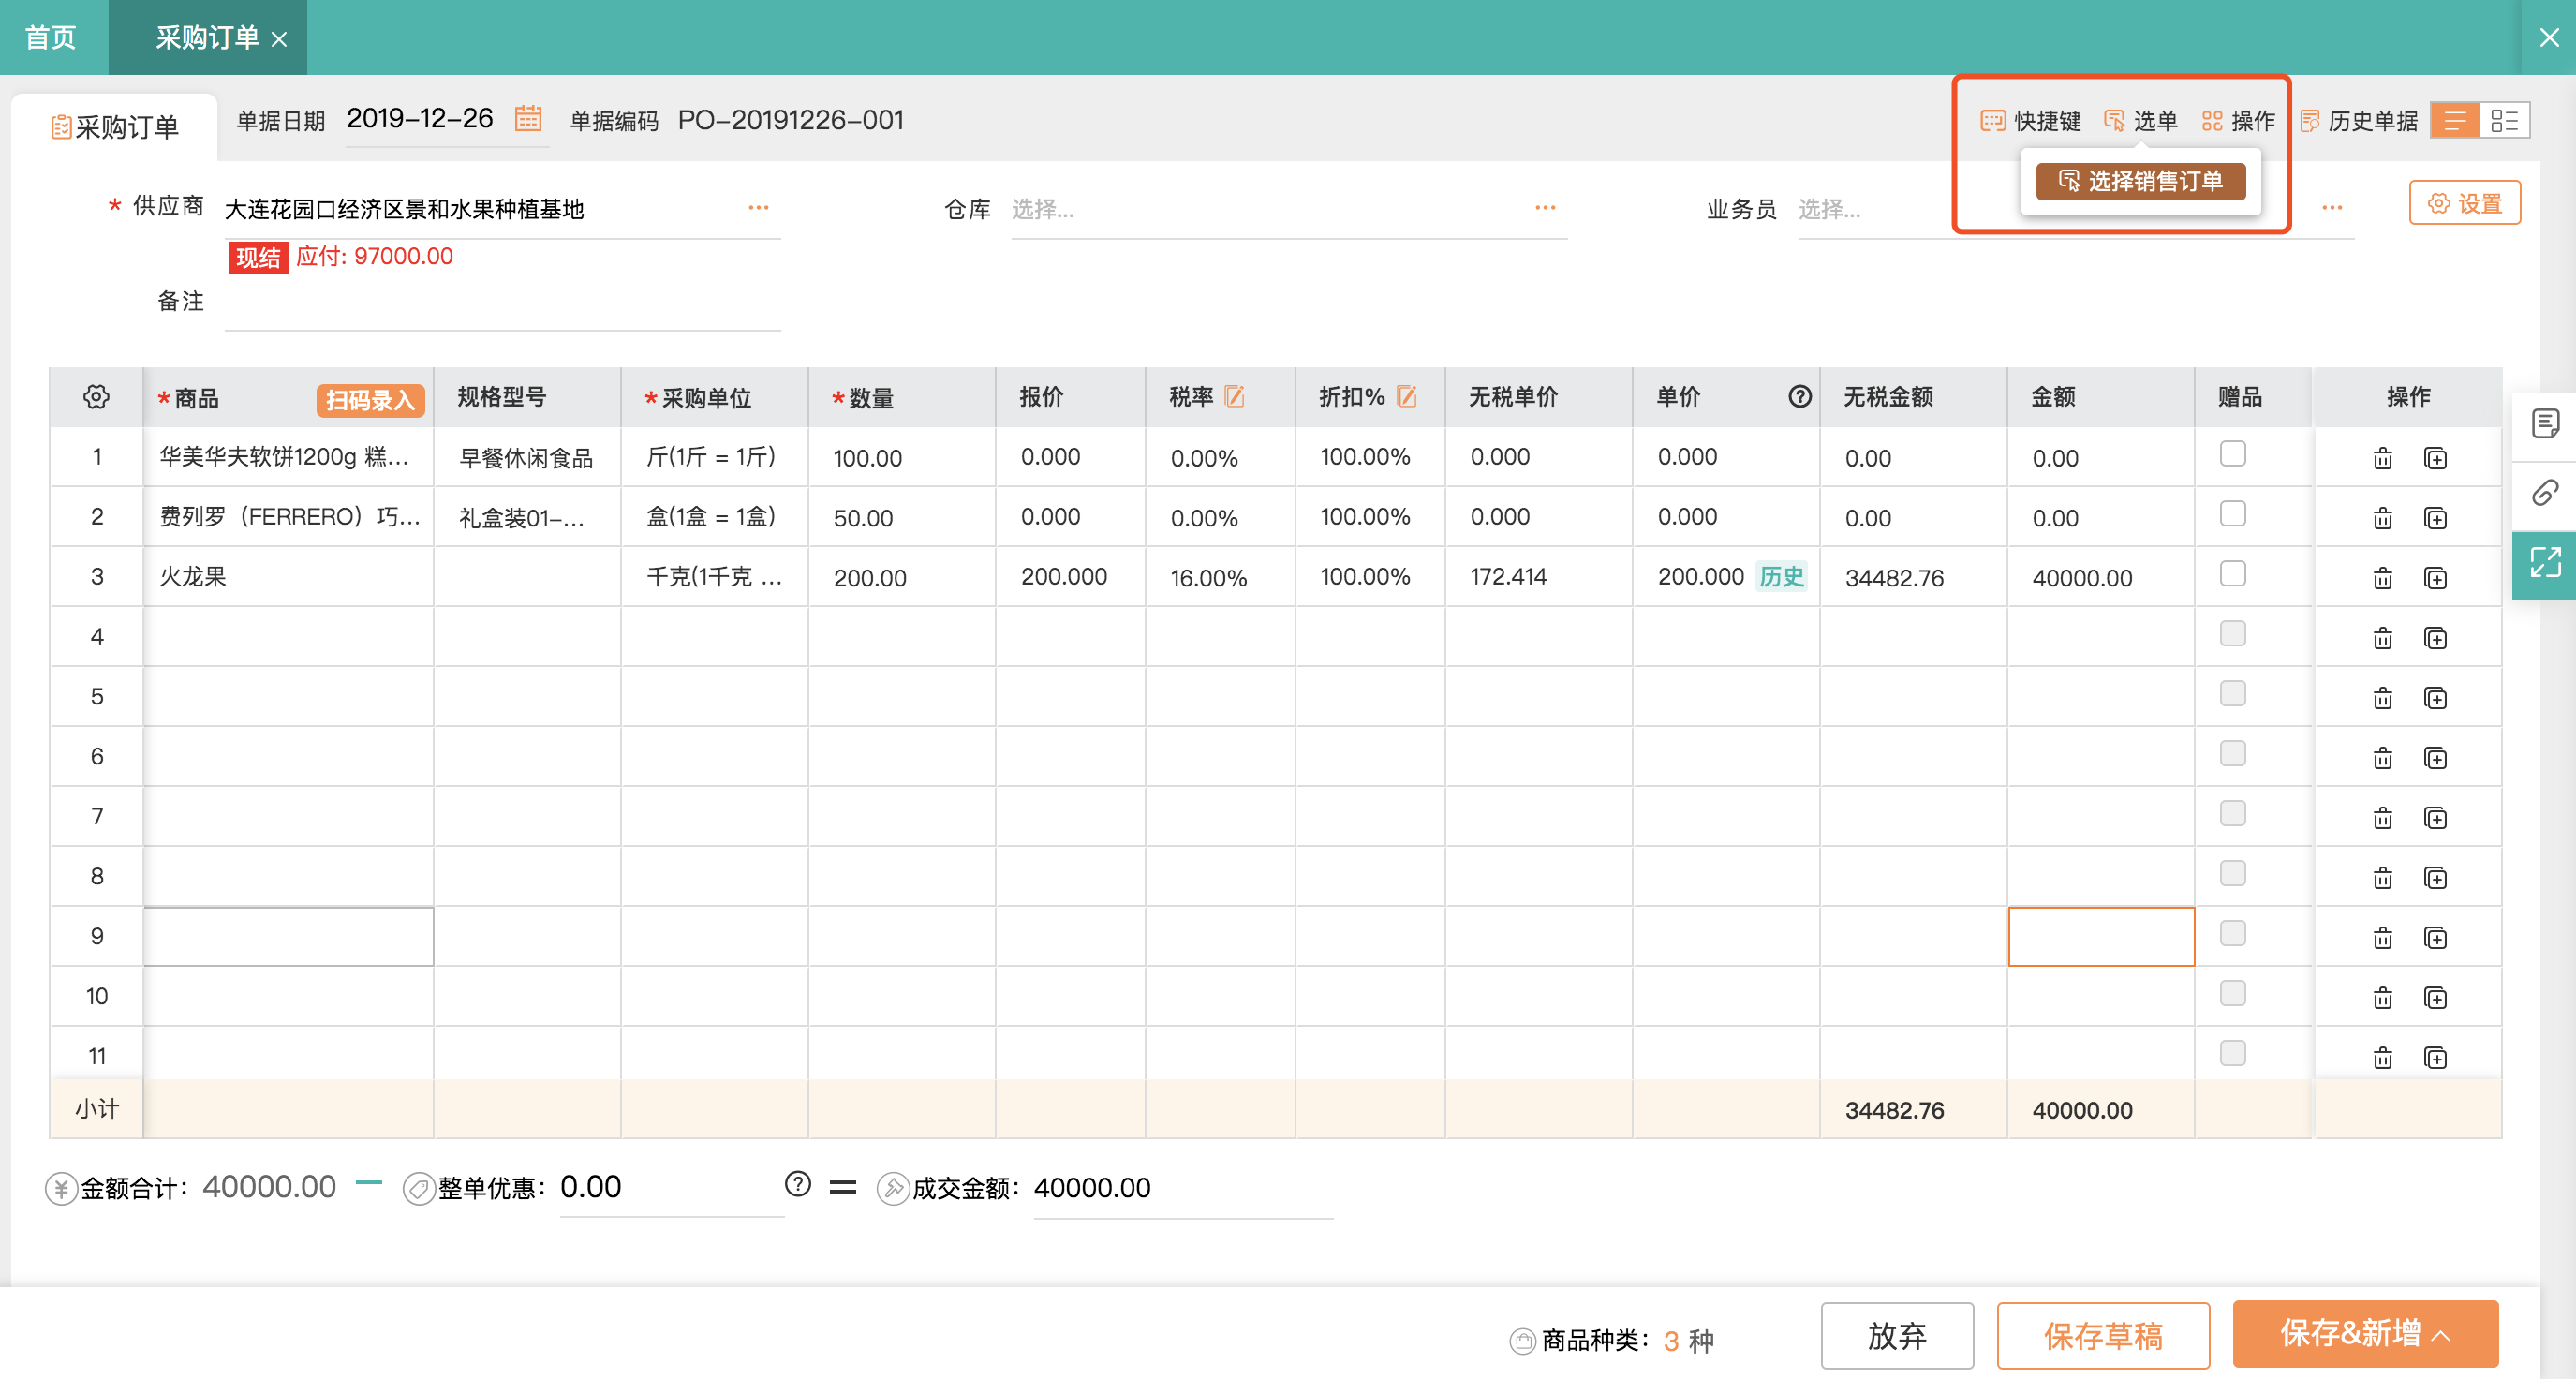This screenshot has height=1379, width=2576.
Task: Toggle gift checkbox for row 2
Action: point(2232,514)
